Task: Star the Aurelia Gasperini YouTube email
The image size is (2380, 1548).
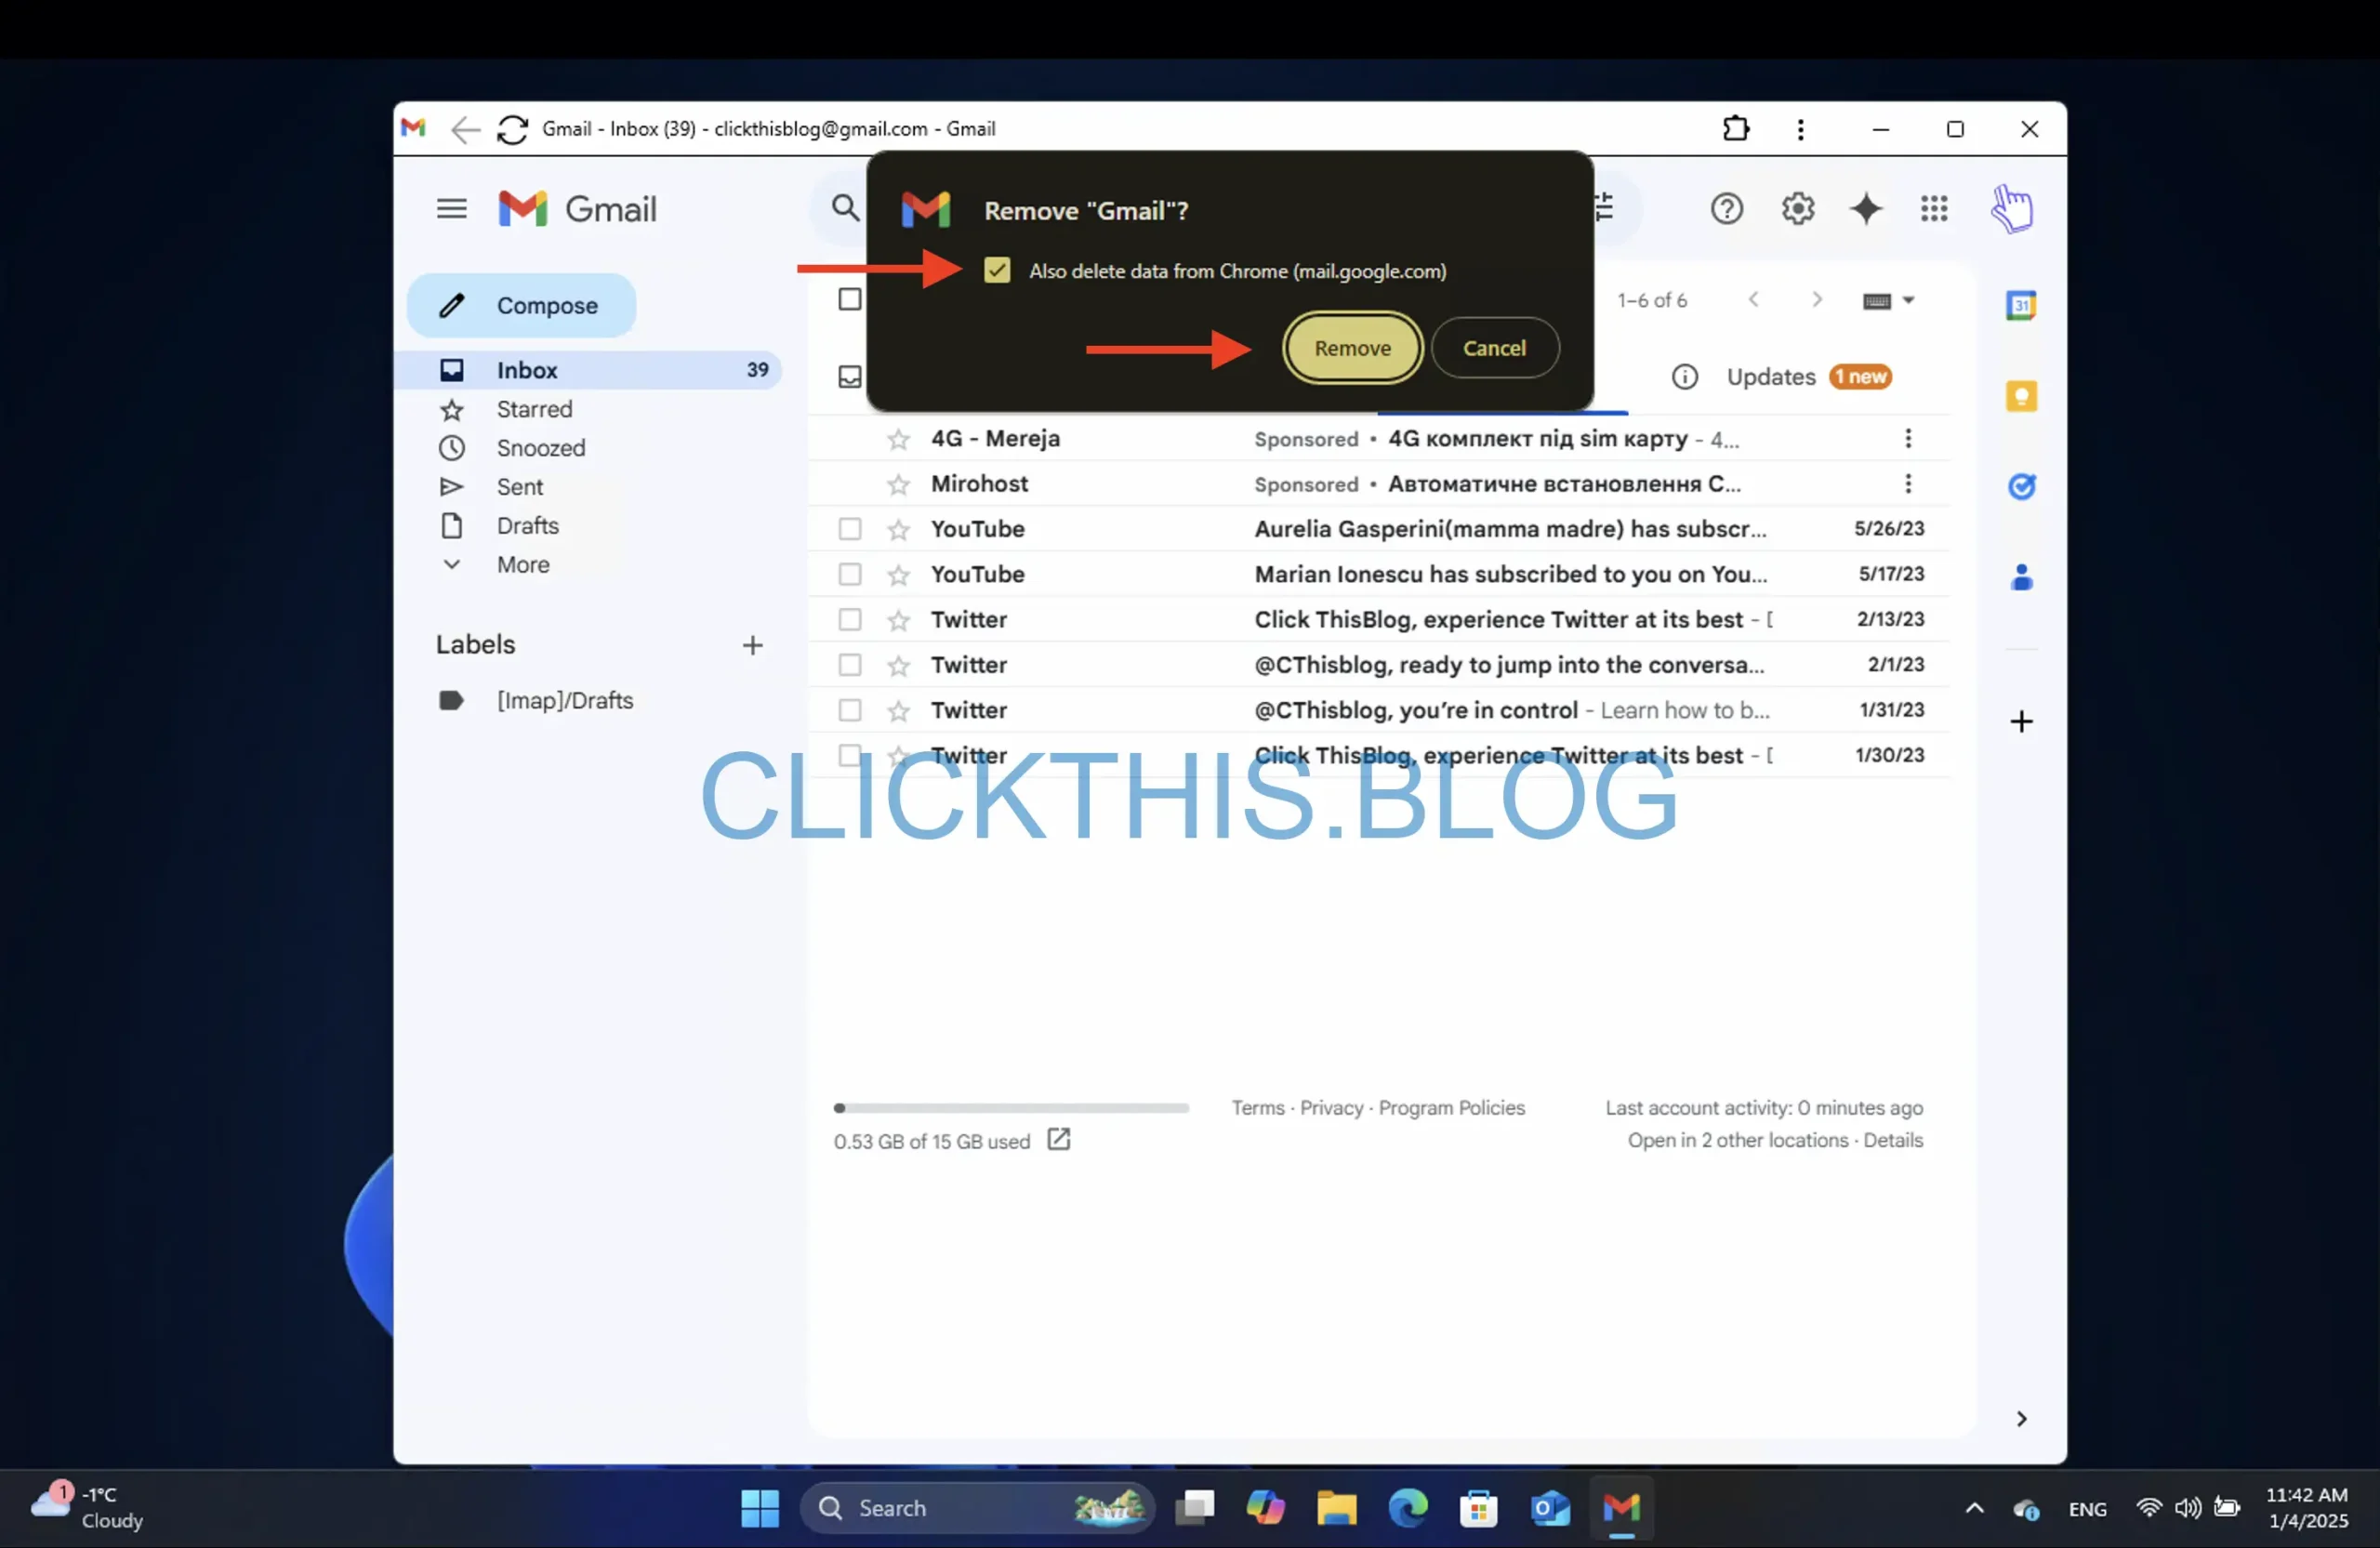Action: coord(898,529)
